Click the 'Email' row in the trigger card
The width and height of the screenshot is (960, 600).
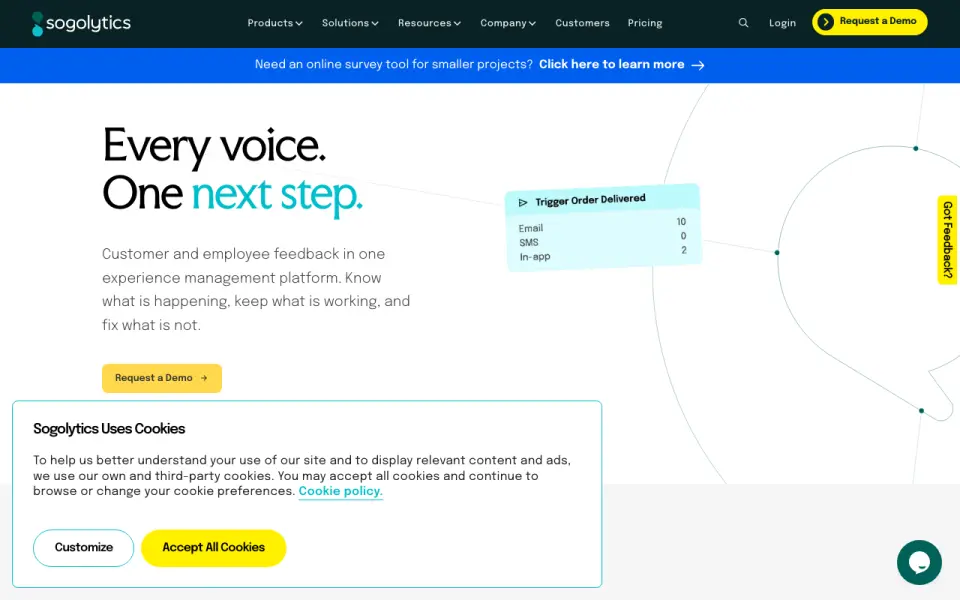pos(602,225)
